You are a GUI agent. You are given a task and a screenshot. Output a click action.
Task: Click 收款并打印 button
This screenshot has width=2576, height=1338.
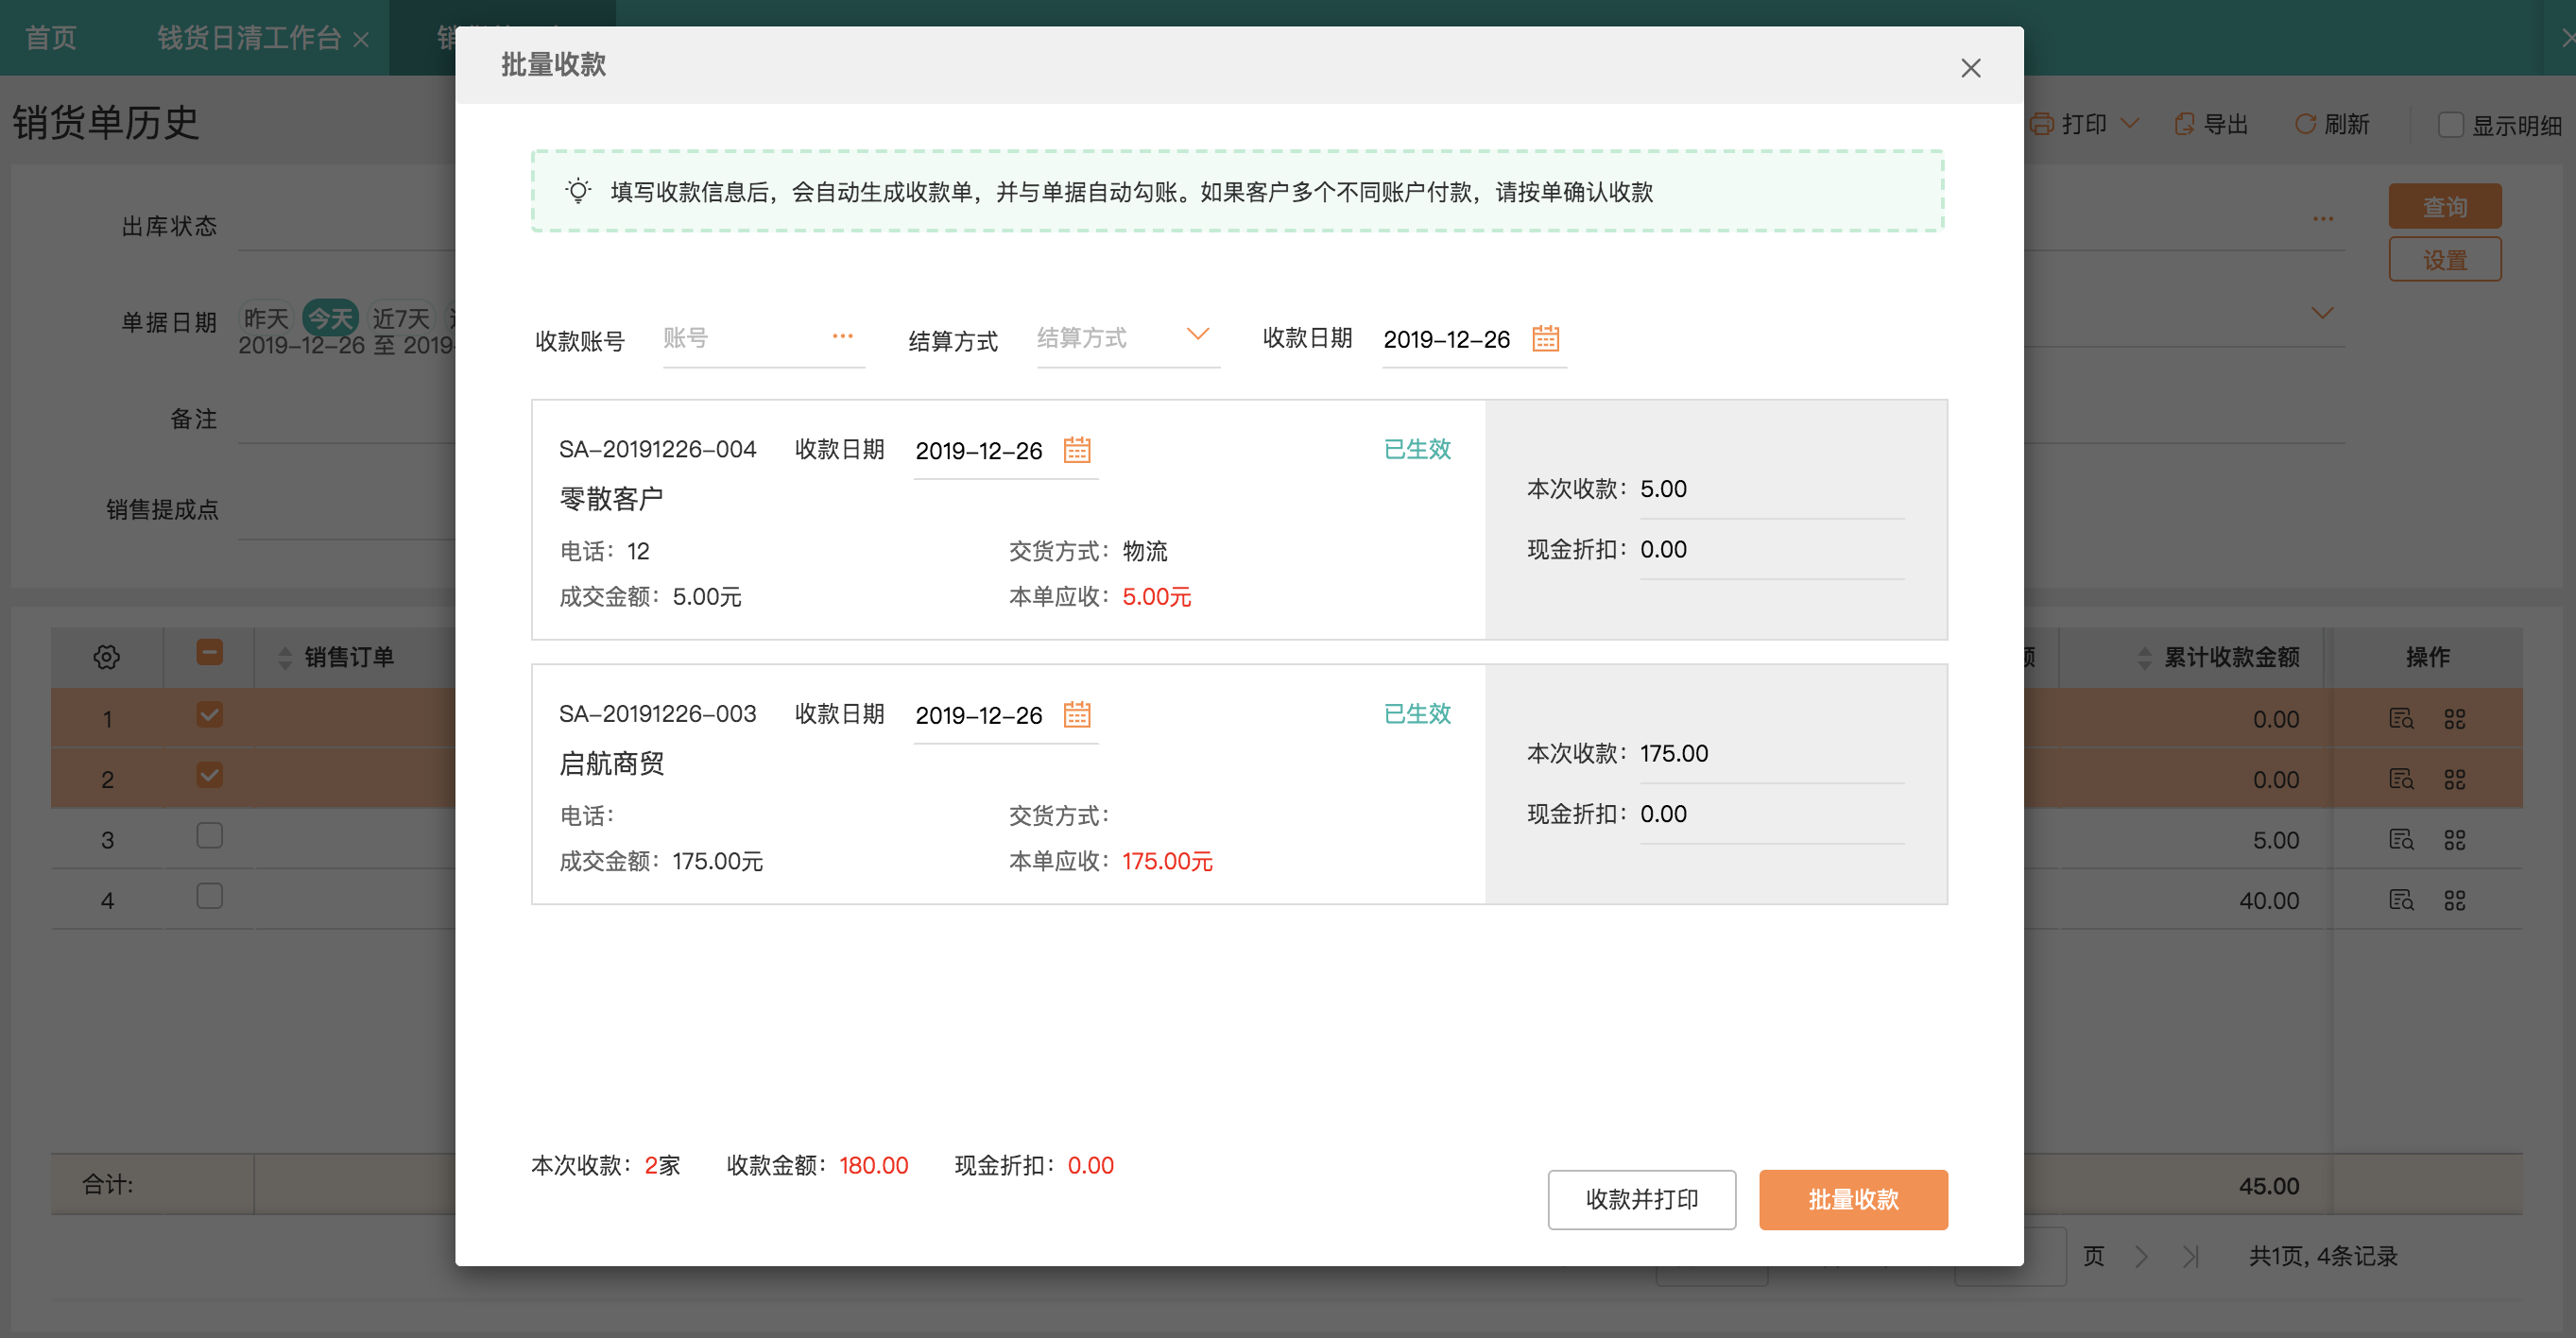point(1639,1198)
